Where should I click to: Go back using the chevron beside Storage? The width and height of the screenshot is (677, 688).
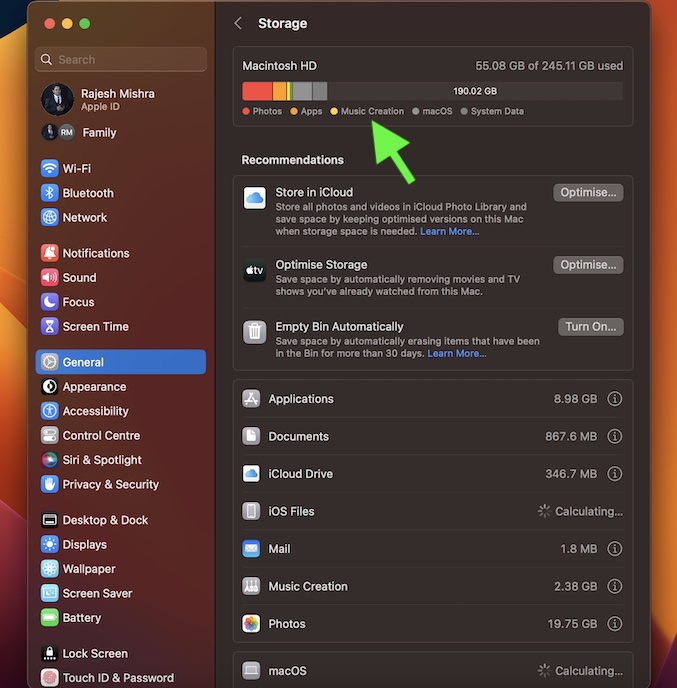click(238, 23)
